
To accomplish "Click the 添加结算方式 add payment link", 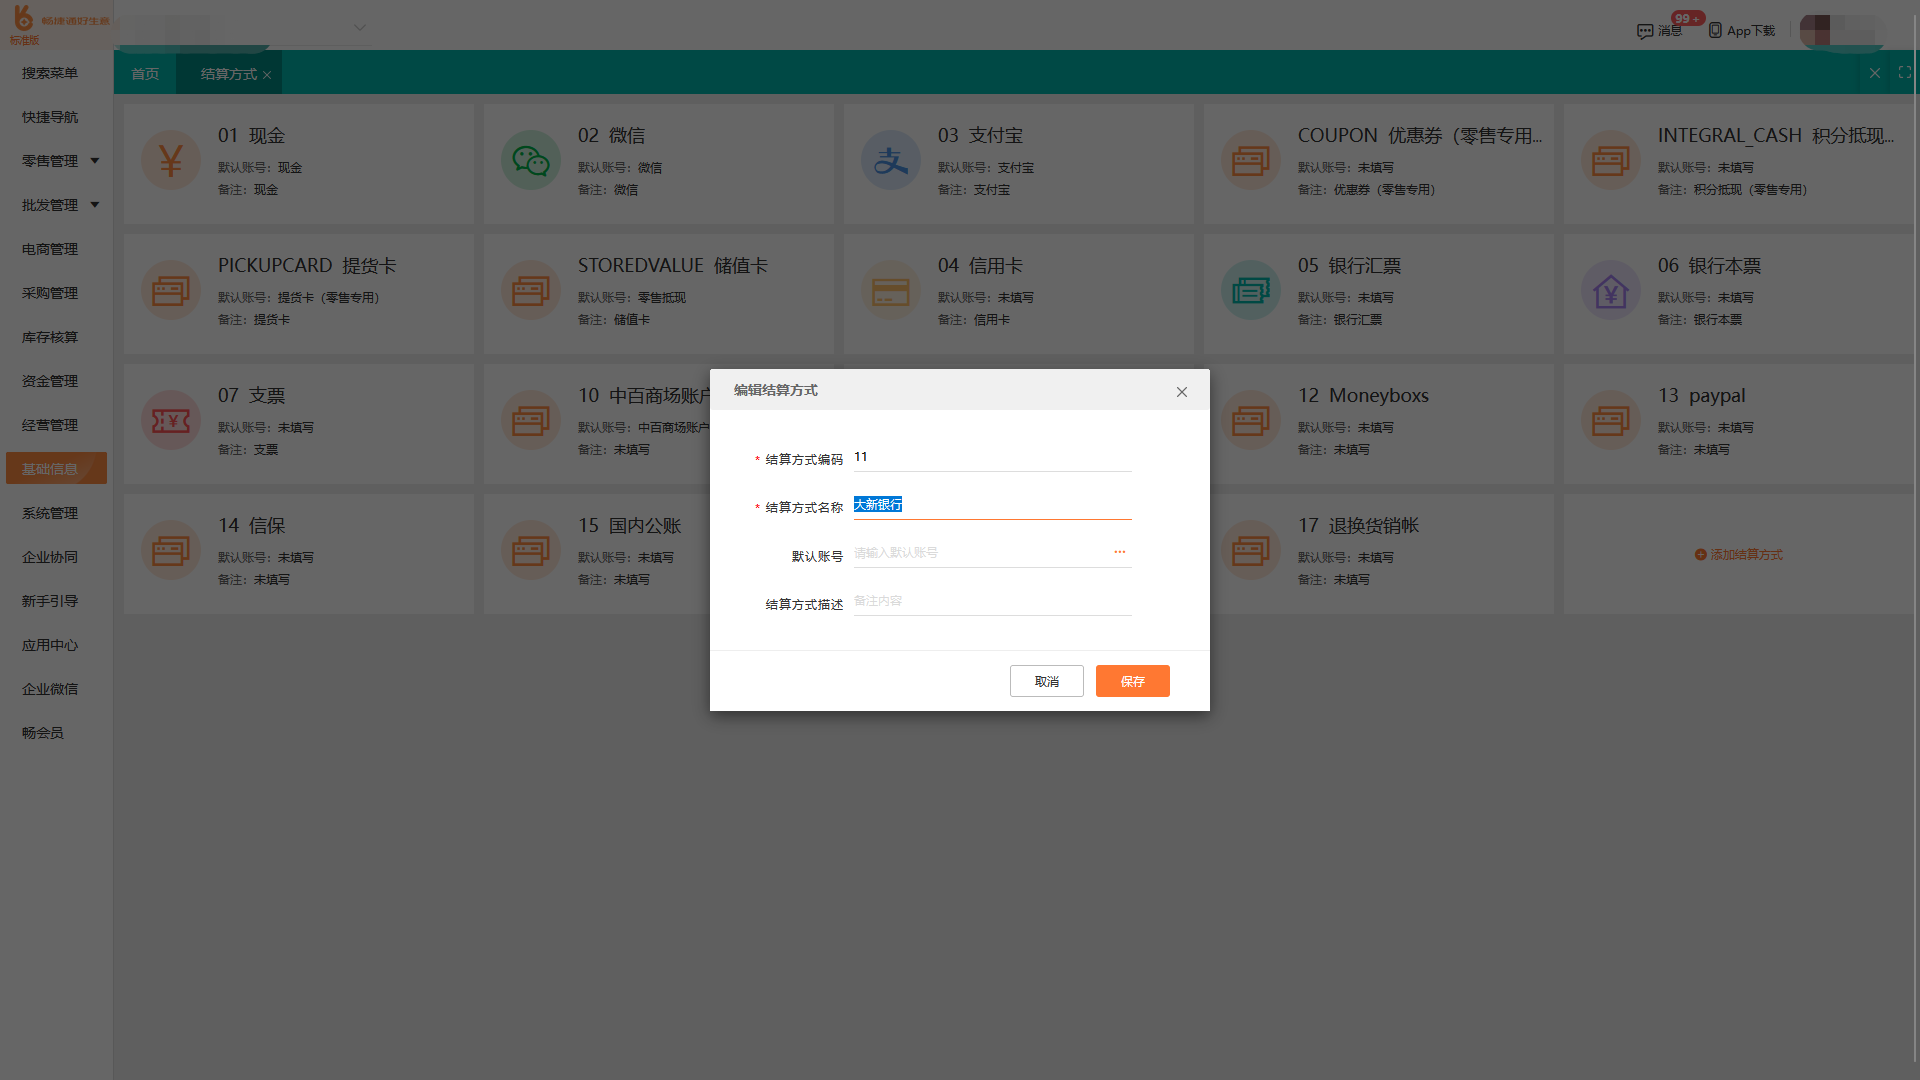I will pos(1738,554).
